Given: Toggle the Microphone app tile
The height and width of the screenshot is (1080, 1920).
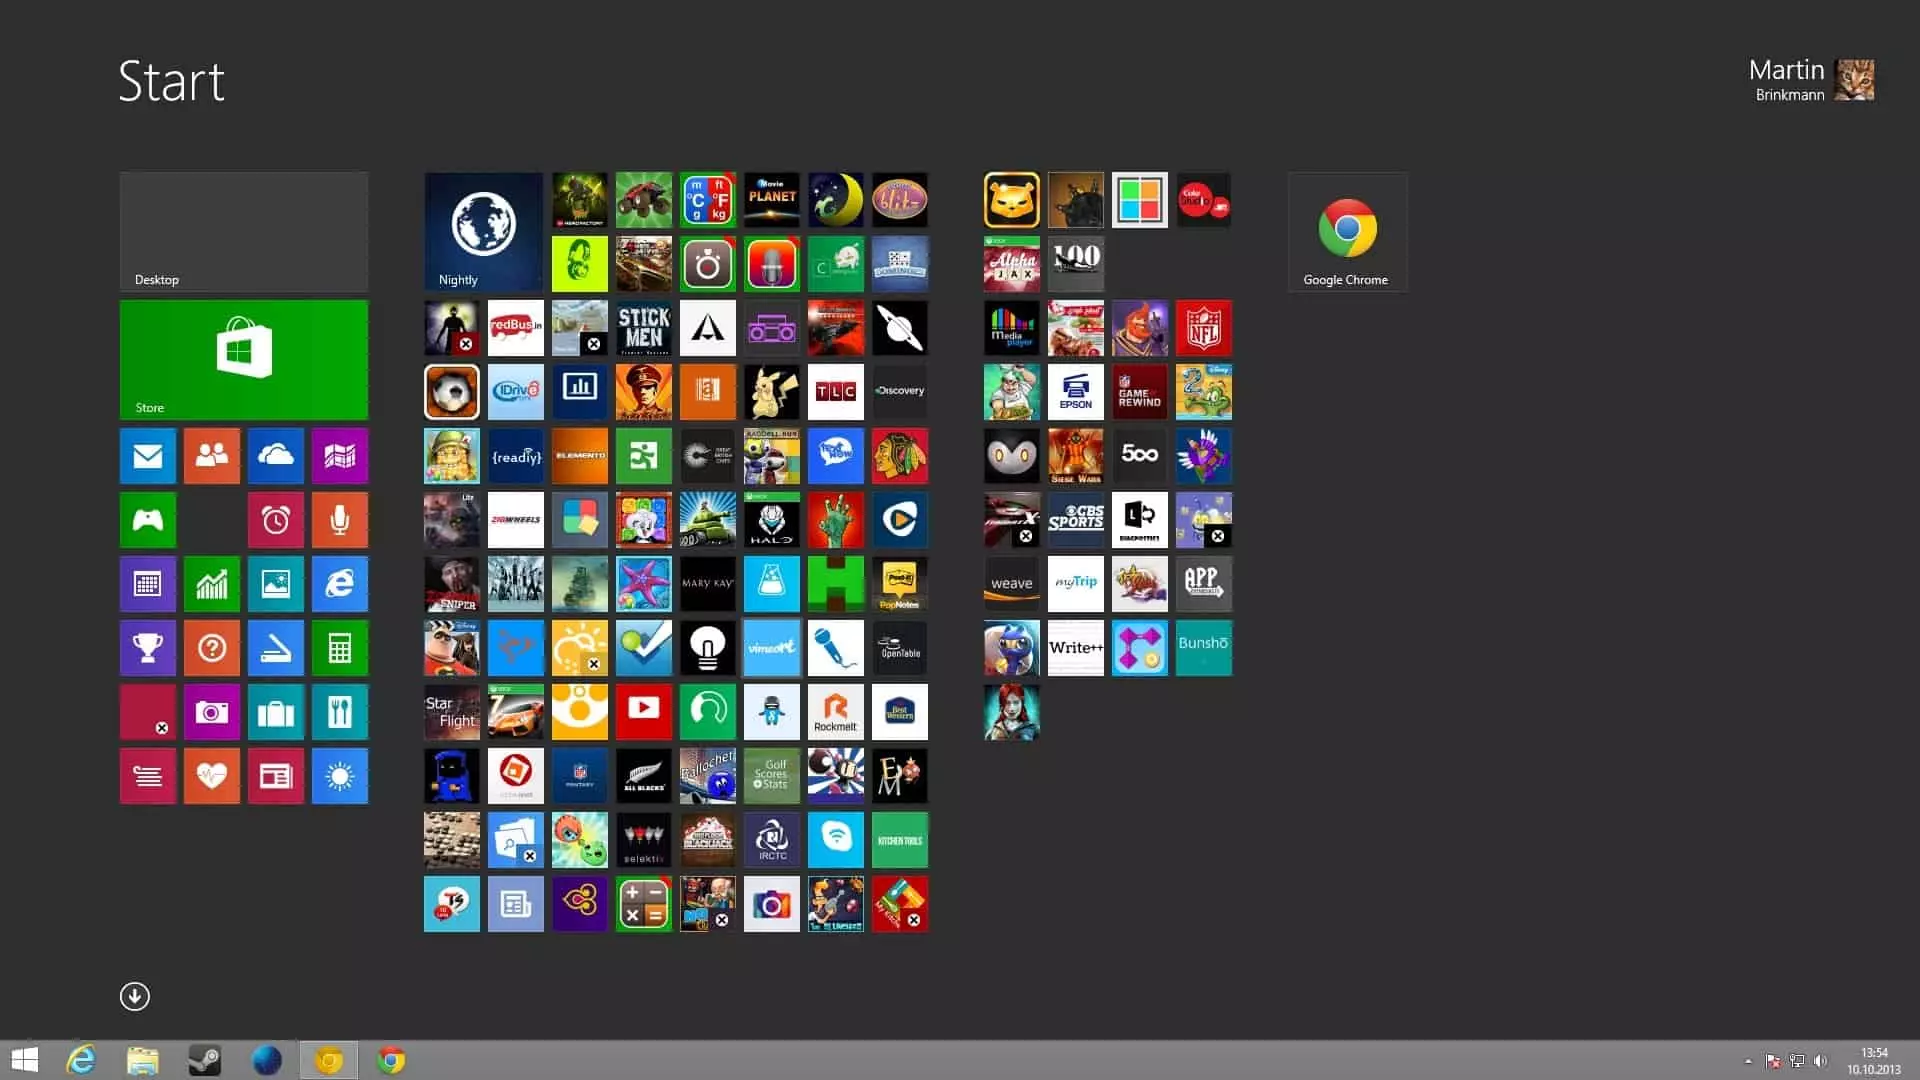Looking at the screenshot, I should pos(340,520).
